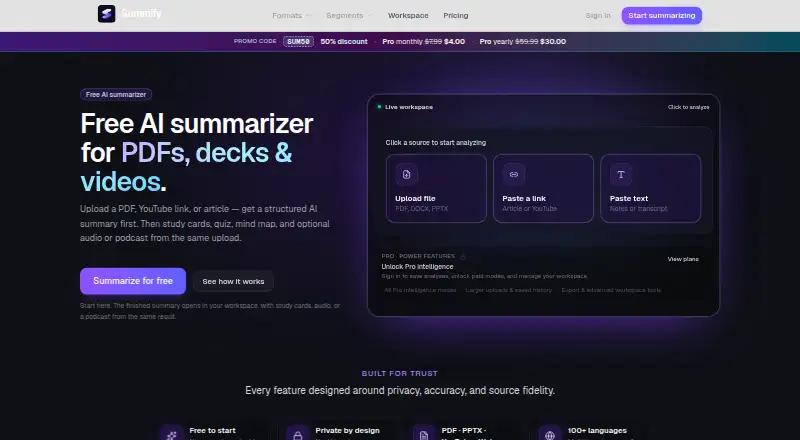800x440 pixels.
Task: Click the PDF PPTX document icon
Action: tap(423, 434)
